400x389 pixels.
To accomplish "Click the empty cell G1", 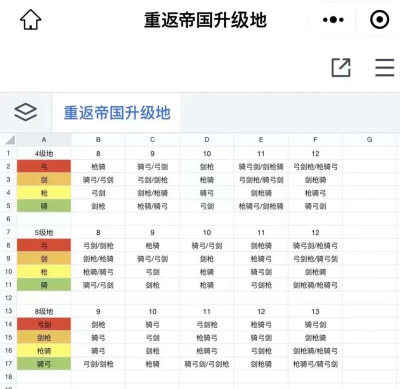I will [369, 153].
